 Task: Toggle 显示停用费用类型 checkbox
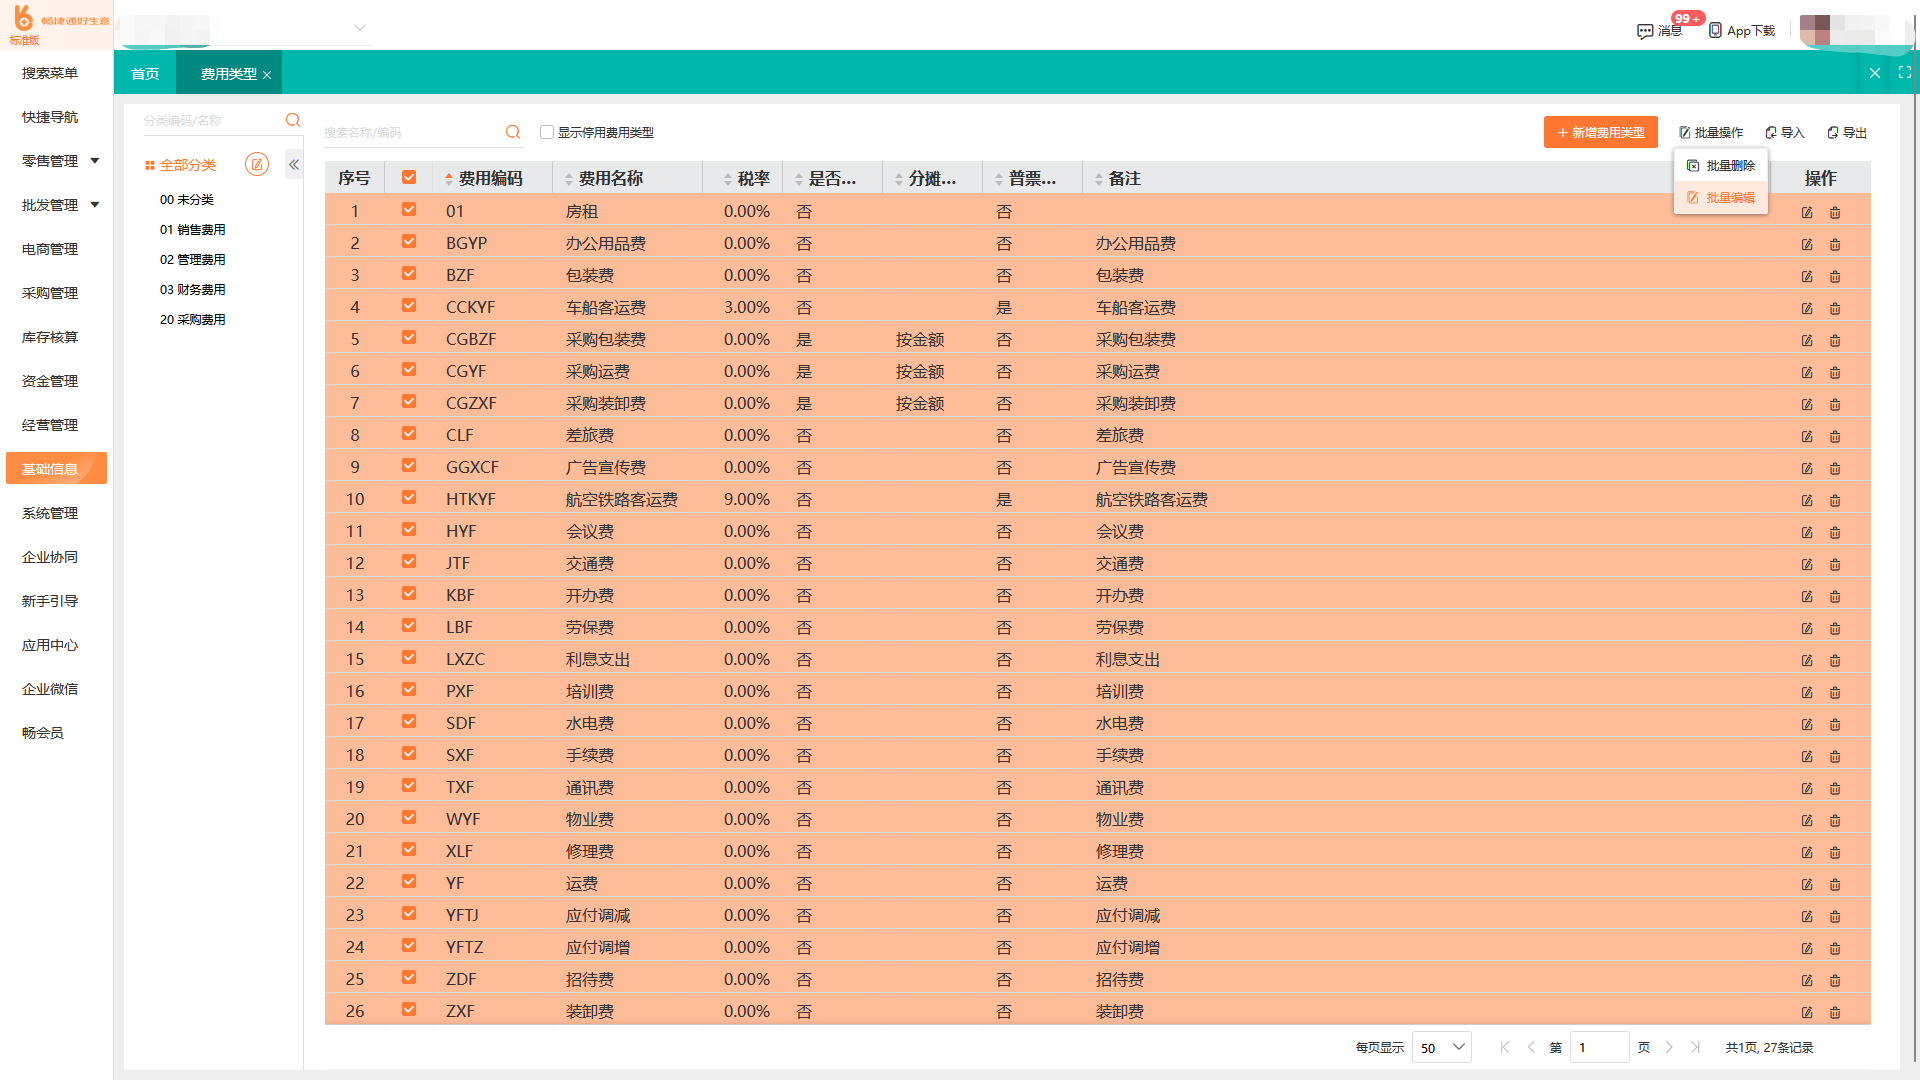coord(546,131)
